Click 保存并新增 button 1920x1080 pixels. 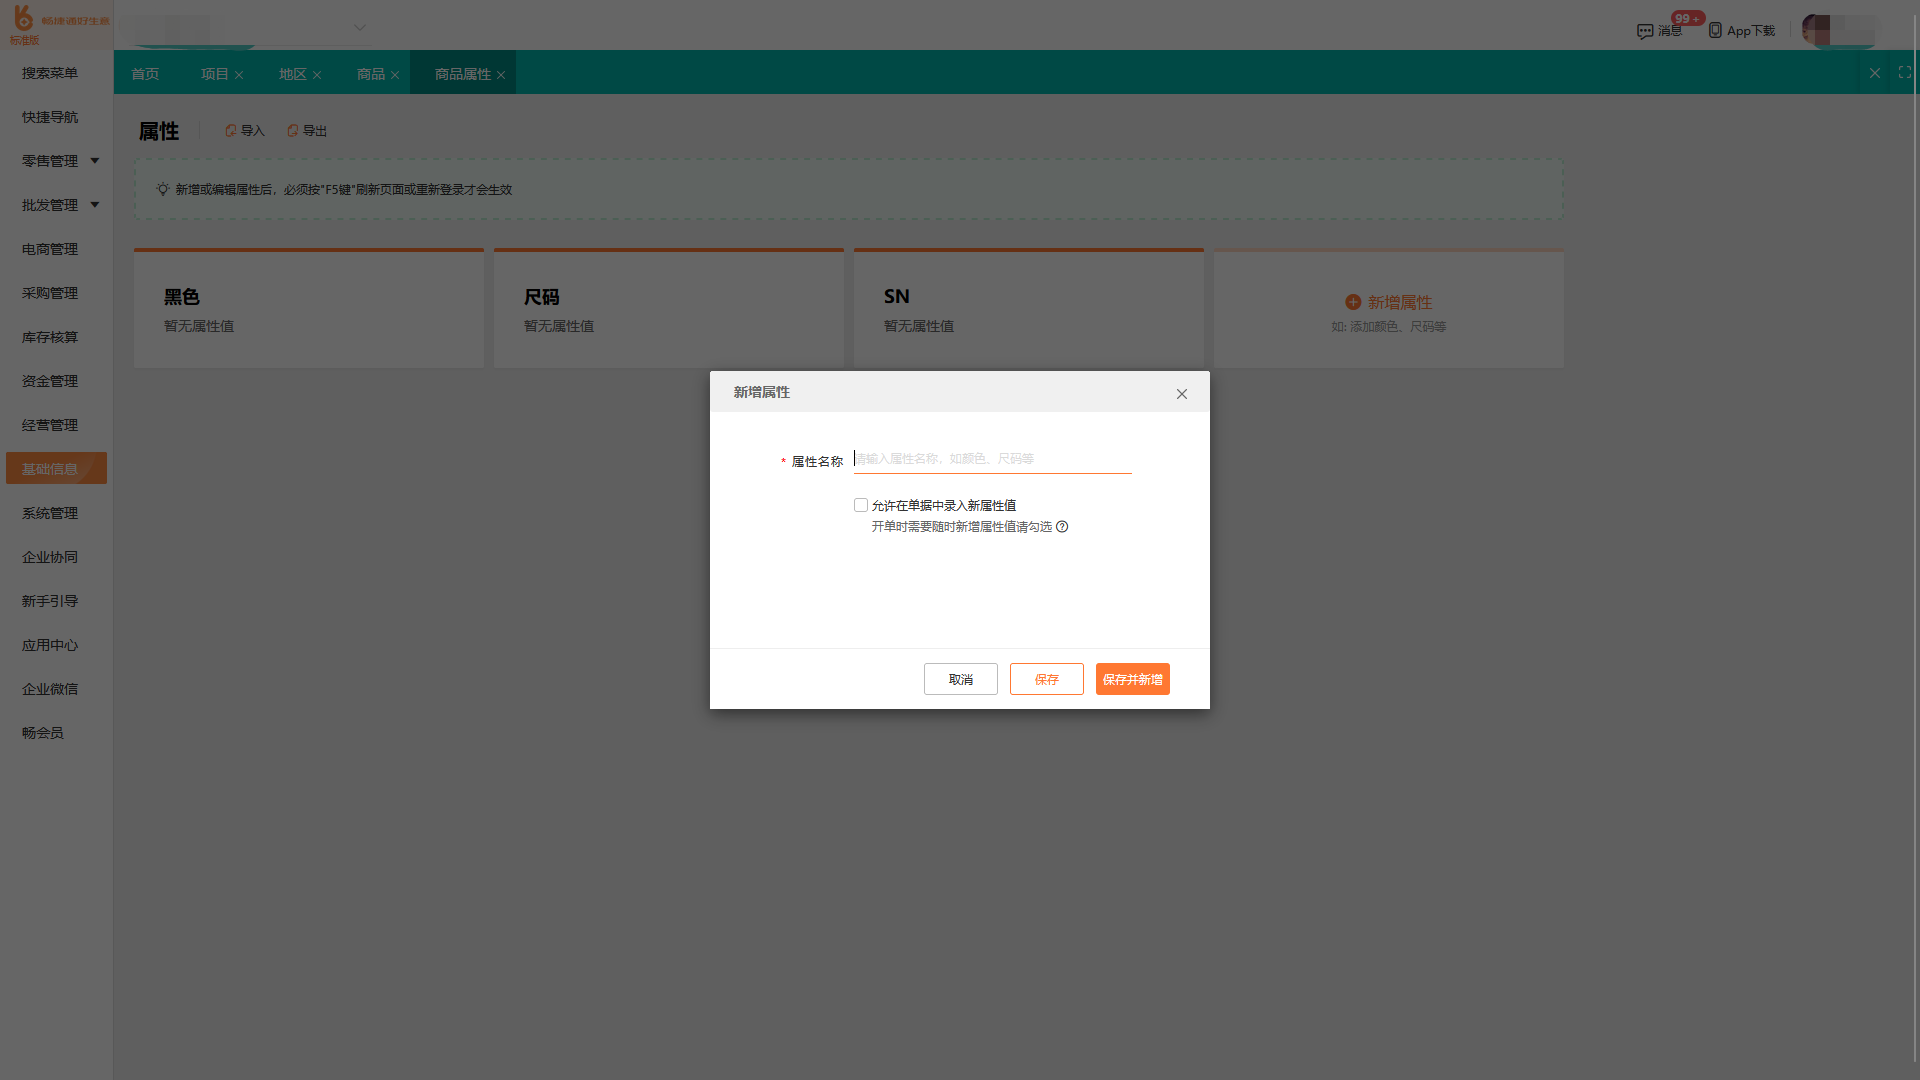(1131, 678)
